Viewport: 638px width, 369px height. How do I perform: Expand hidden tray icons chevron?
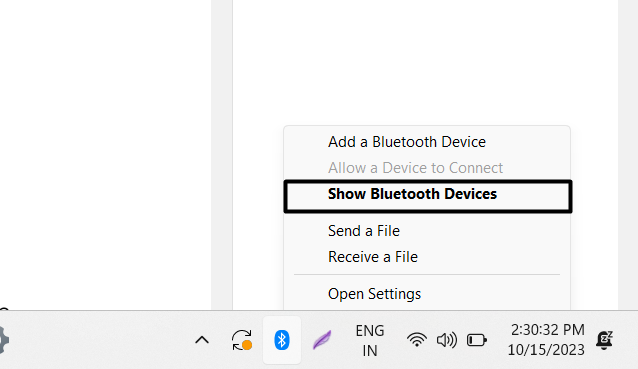point(202,340)
